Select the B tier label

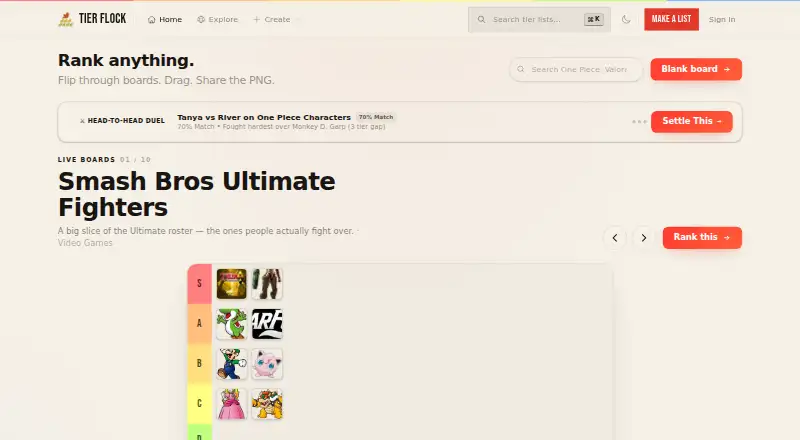tap(199, 364)
